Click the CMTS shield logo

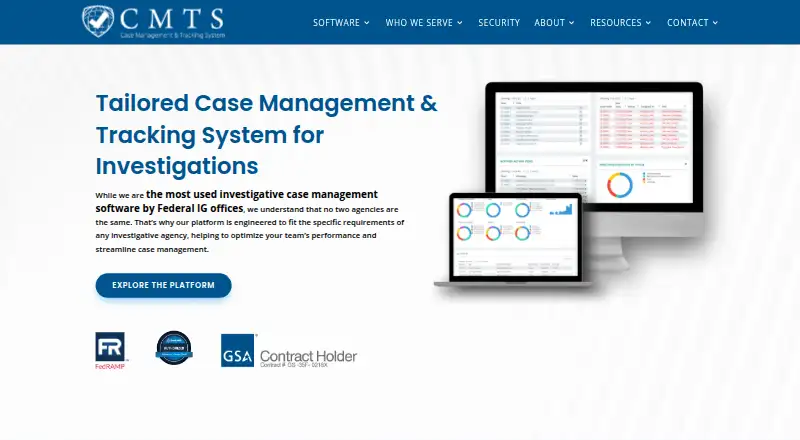click(97, 21)
